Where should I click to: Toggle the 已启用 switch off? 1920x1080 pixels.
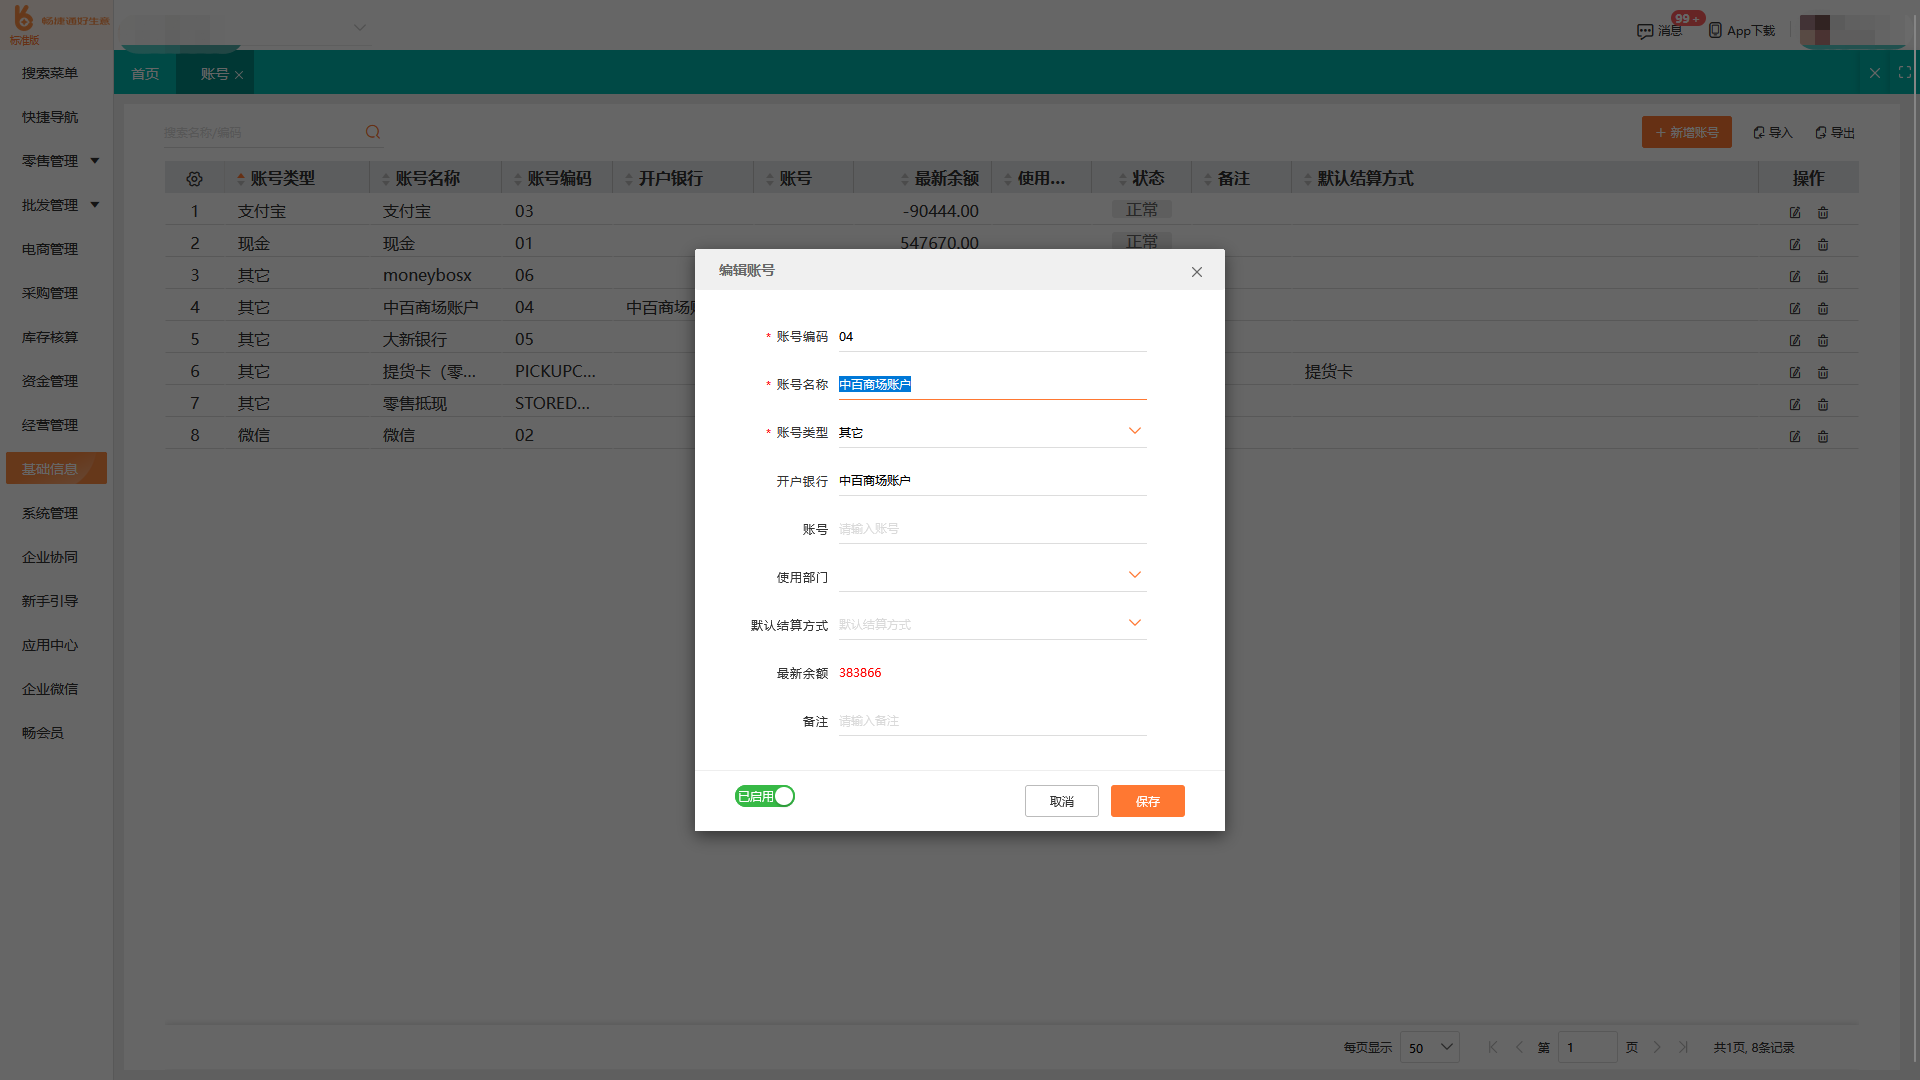765,795
